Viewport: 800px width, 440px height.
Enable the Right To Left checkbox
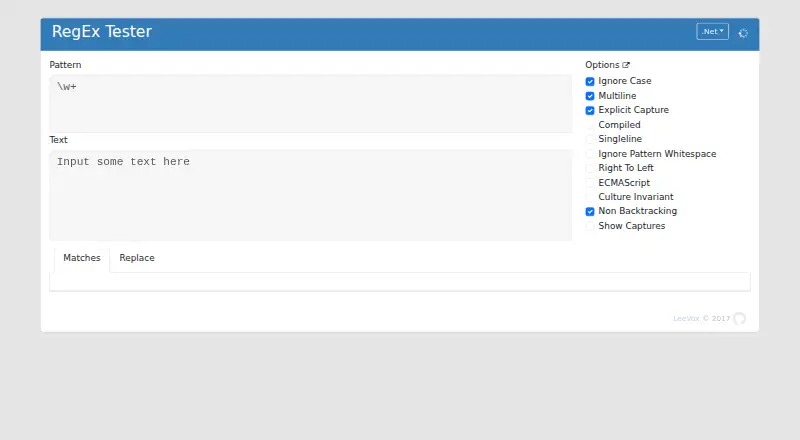[x=590, y=168]
